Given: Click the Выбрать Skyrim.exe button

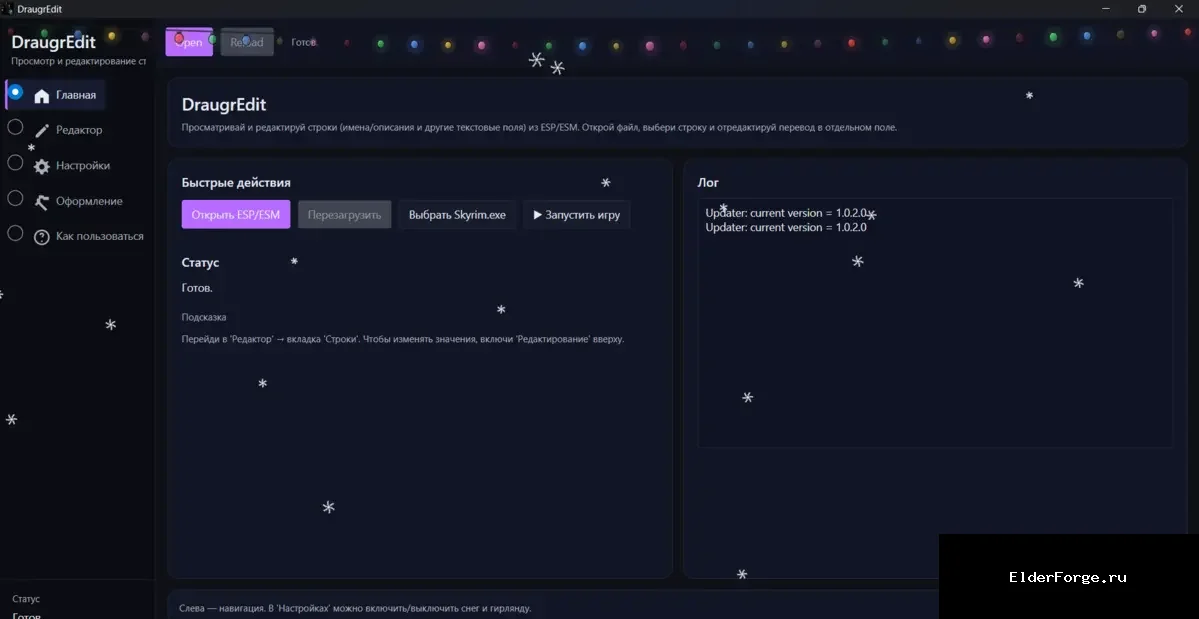Looking at the screenshot, I should tap(457, 215).
